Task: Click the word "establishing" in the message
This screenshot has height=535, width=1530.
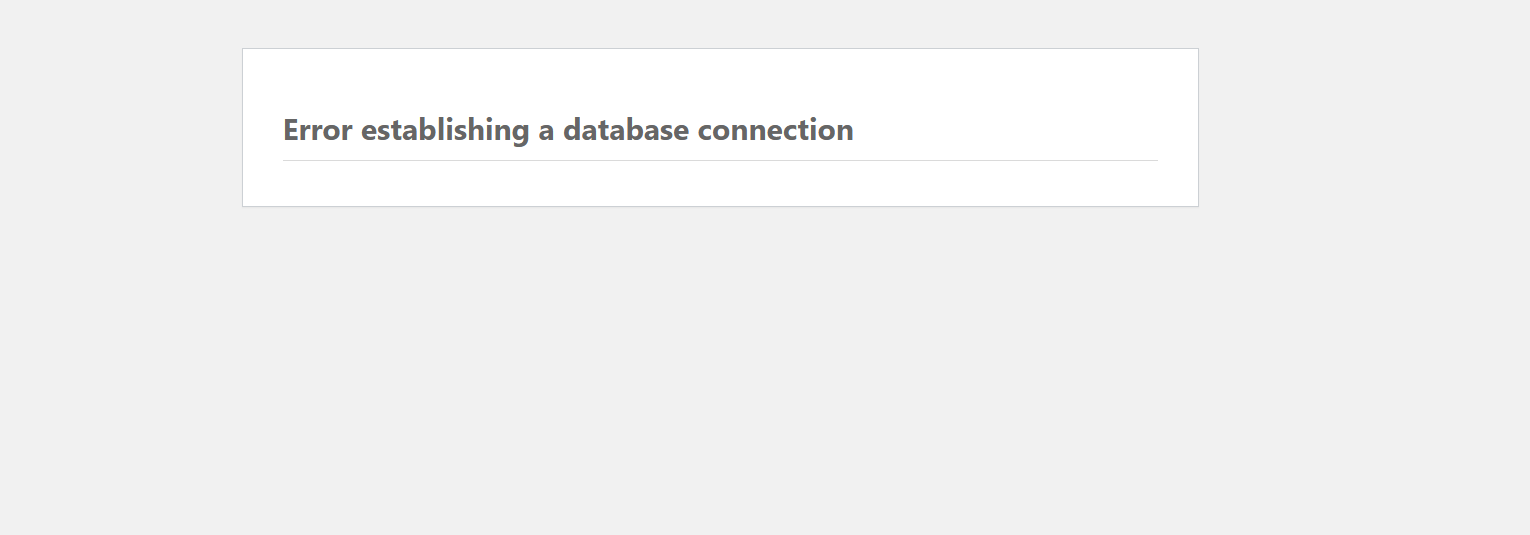Action: 444,130
